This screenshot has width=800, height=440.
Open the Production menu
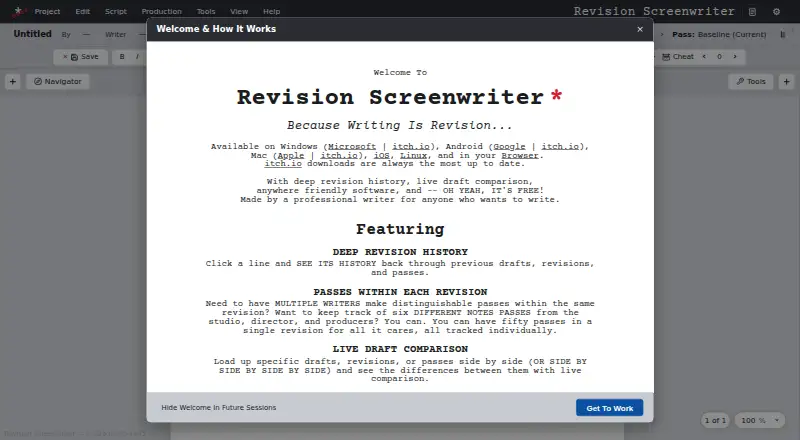(161, 11)
